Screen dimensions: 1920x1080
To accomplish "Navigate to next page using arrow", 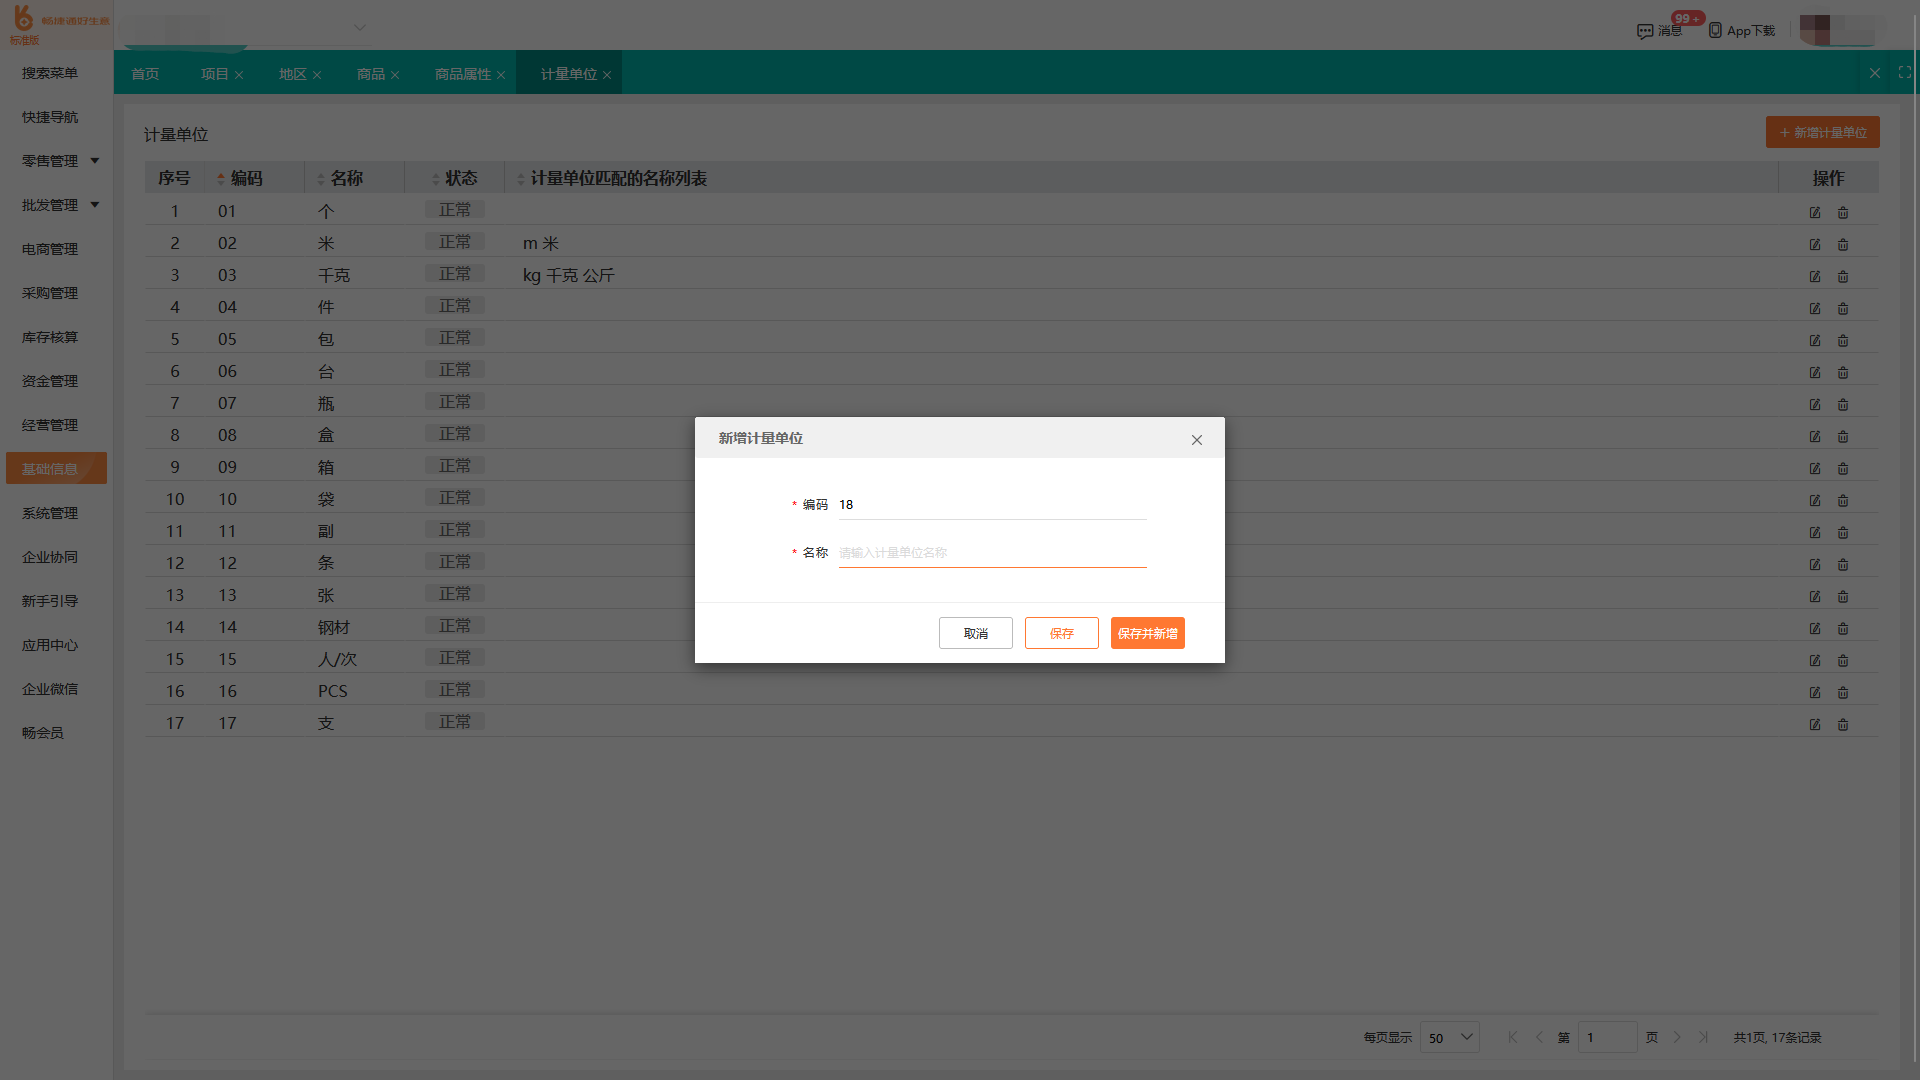I will coord(1677,1038).
